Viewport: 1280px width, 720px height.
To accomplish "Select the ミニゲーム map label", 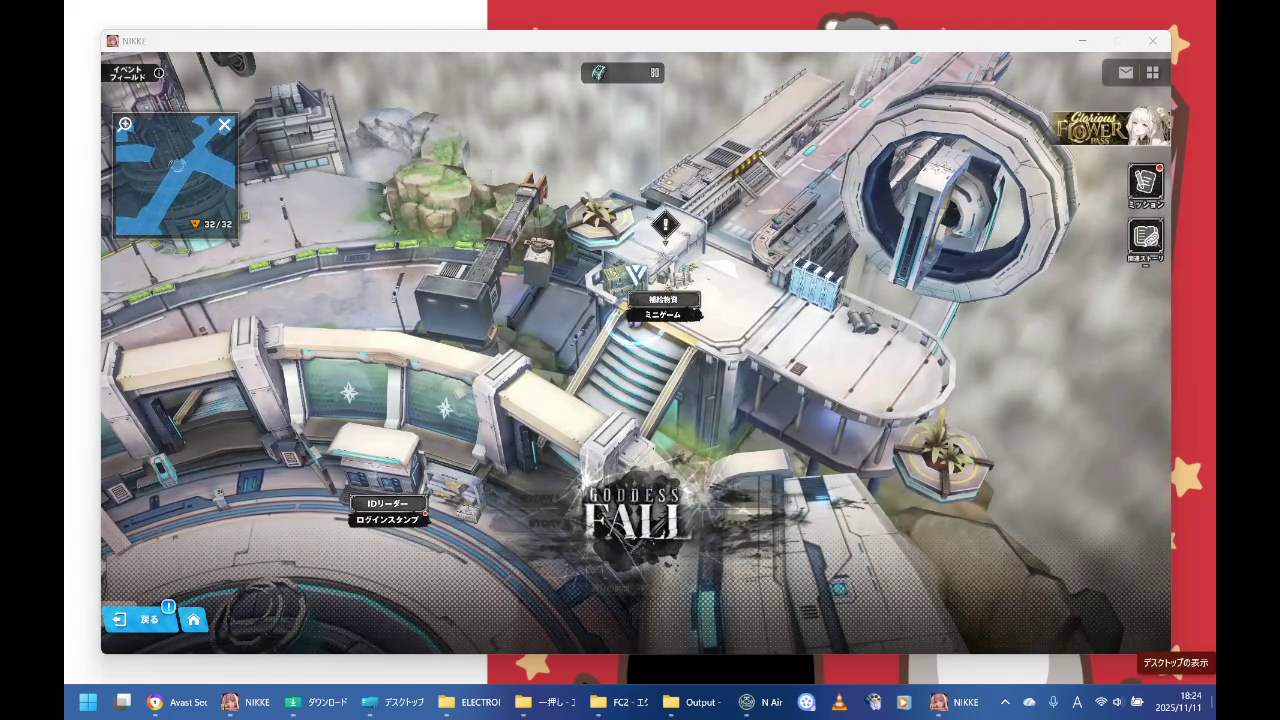I will point(663,315).
